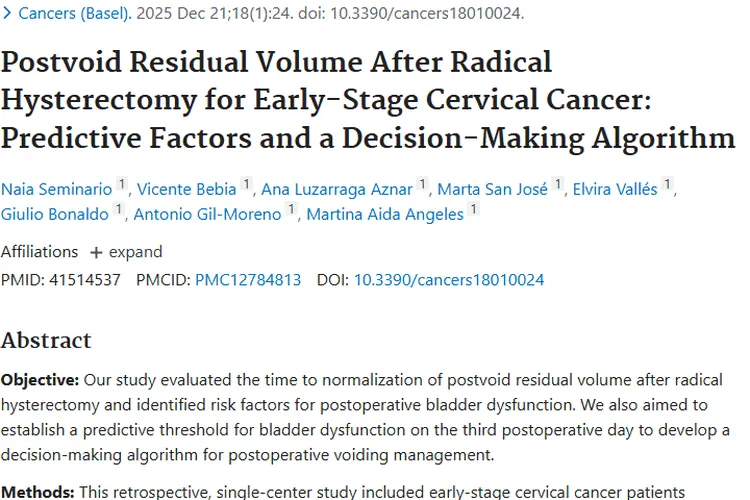Click the chevron before Cancers (Basel)
The width and height of the screenshot is (750, 500).
click(7, 13)
